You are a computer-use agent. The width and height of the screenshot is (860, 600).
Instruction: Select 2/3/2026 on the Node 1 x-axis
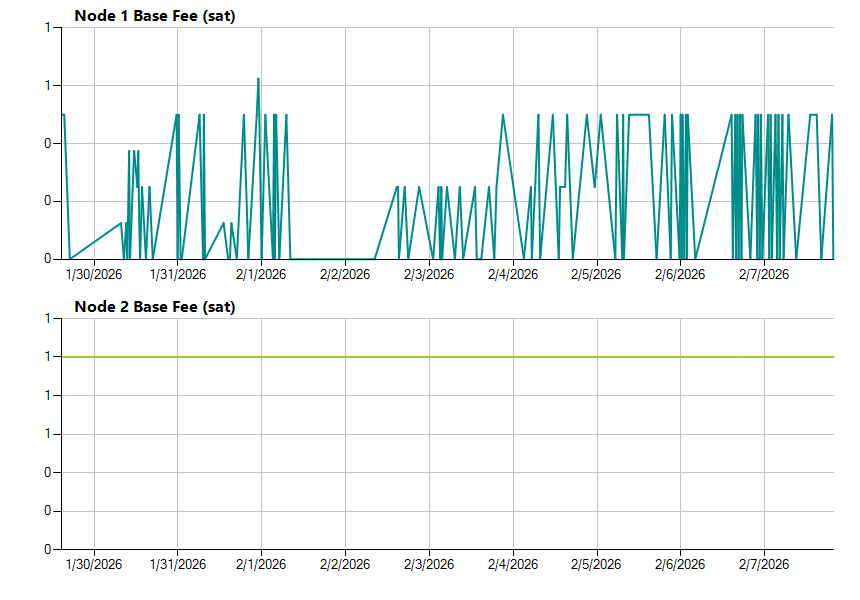[429, 274]
